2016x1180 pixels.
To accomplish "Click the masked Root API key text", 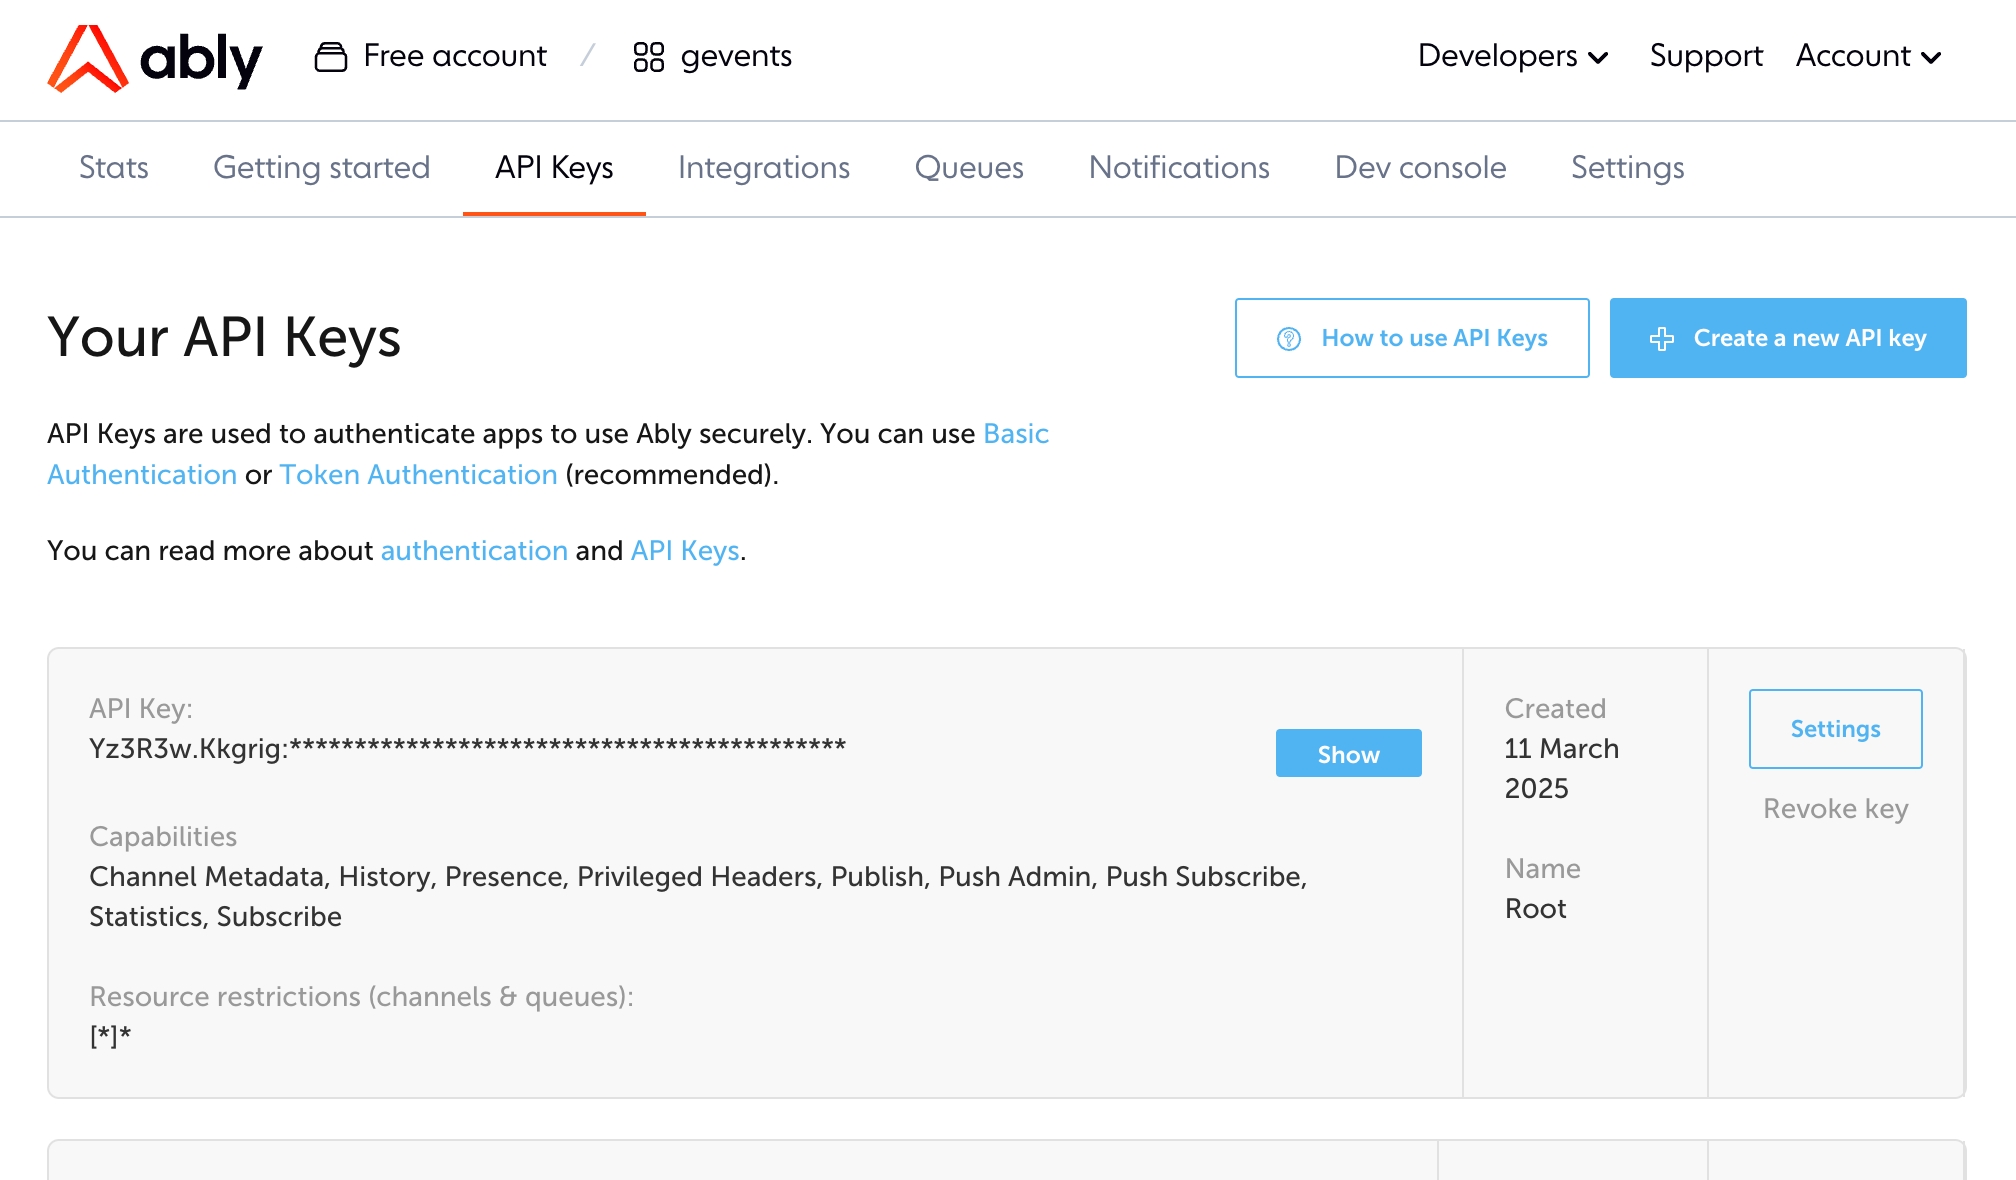I will [467, 748].
